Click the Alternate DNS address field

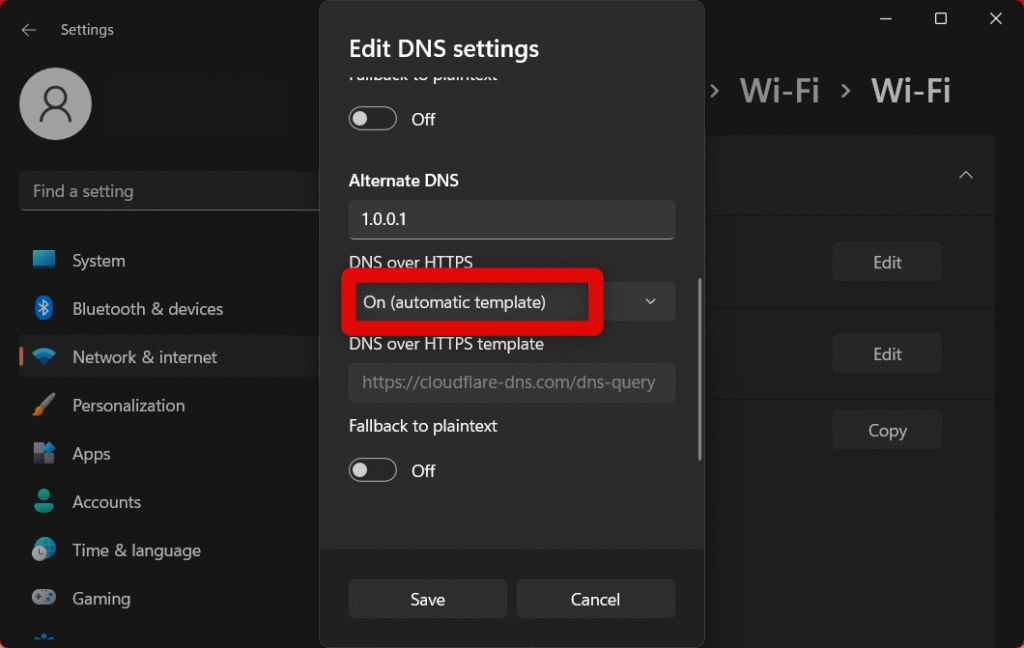click(511, 219)
